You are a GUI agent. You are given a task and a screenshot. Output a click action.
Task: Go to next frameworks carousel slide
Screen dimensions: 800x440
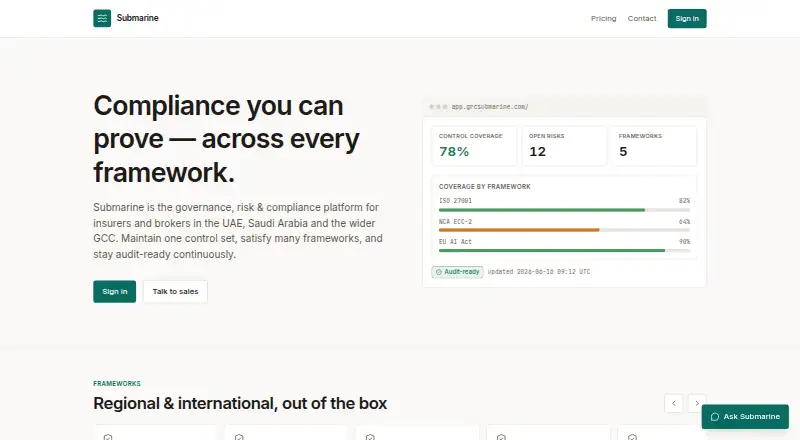[697, 403]
